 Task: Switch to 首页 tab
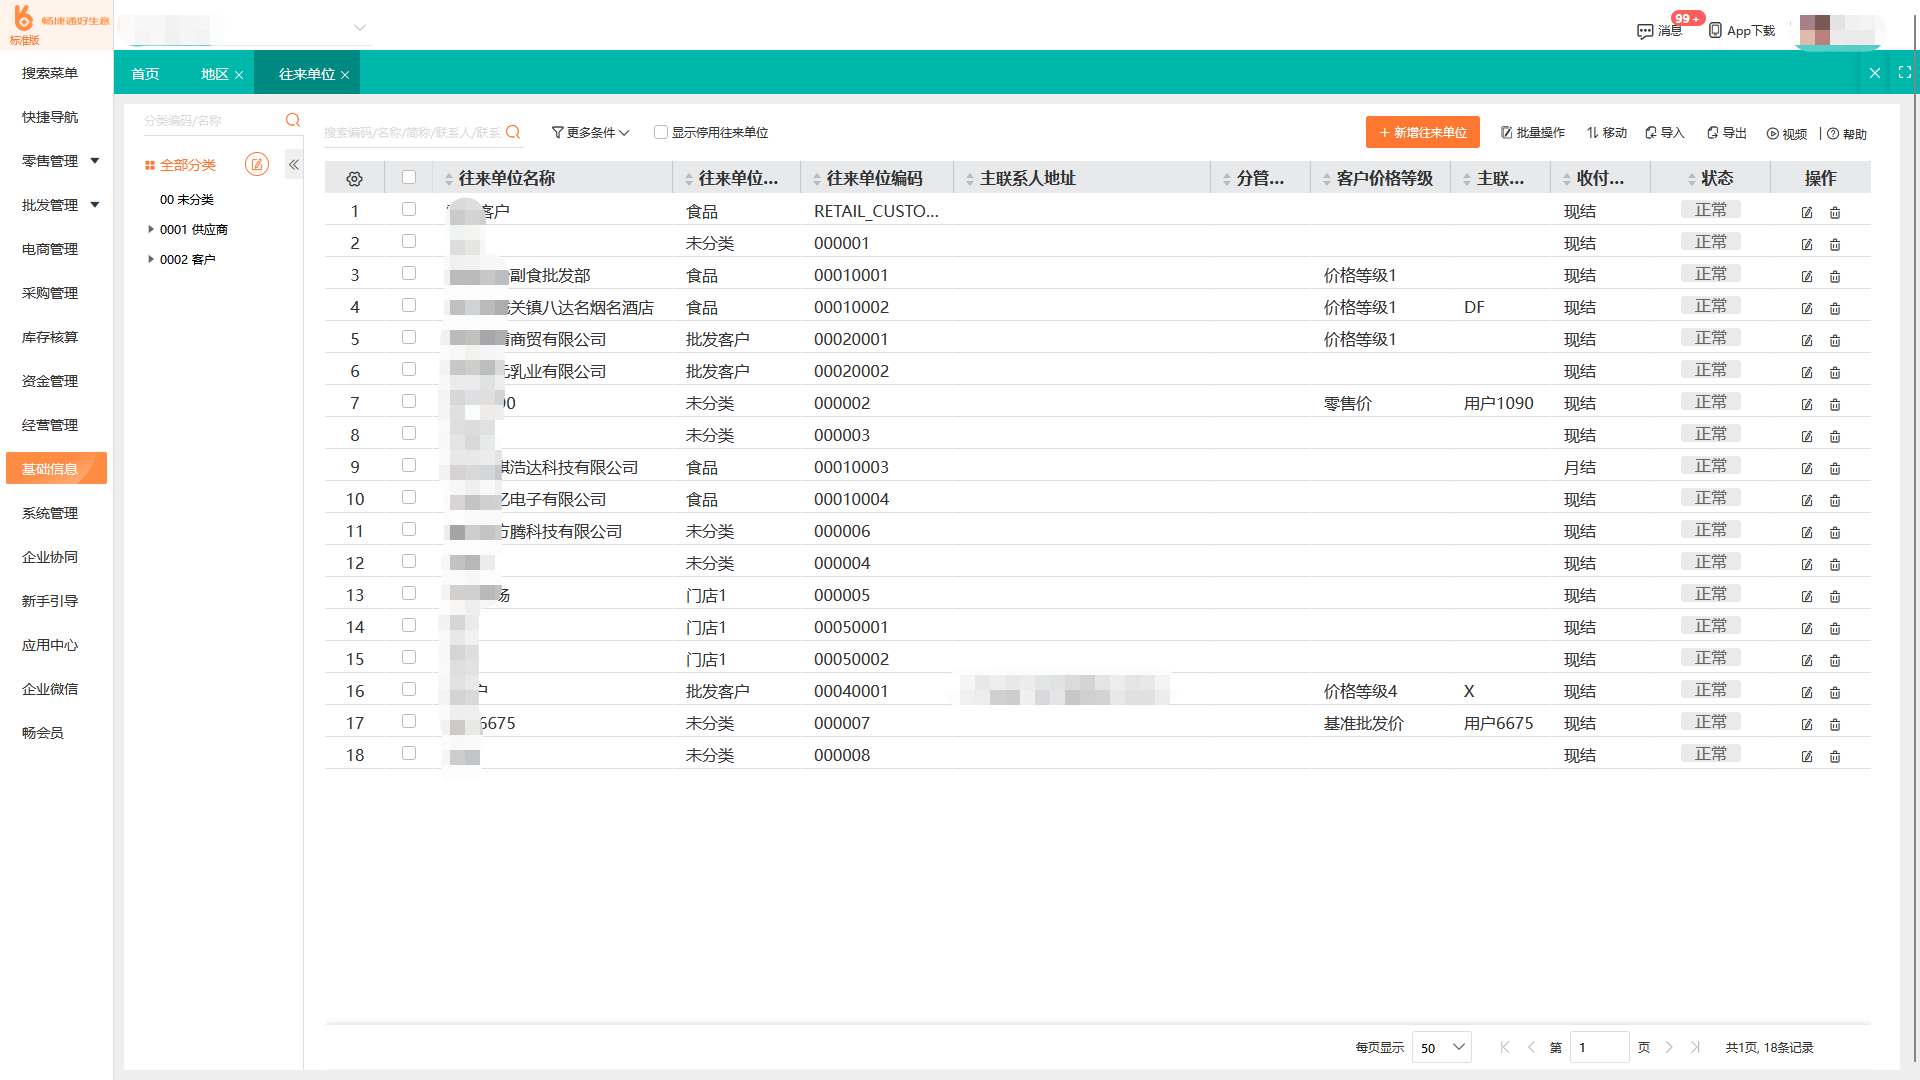(x=144, y=73)
